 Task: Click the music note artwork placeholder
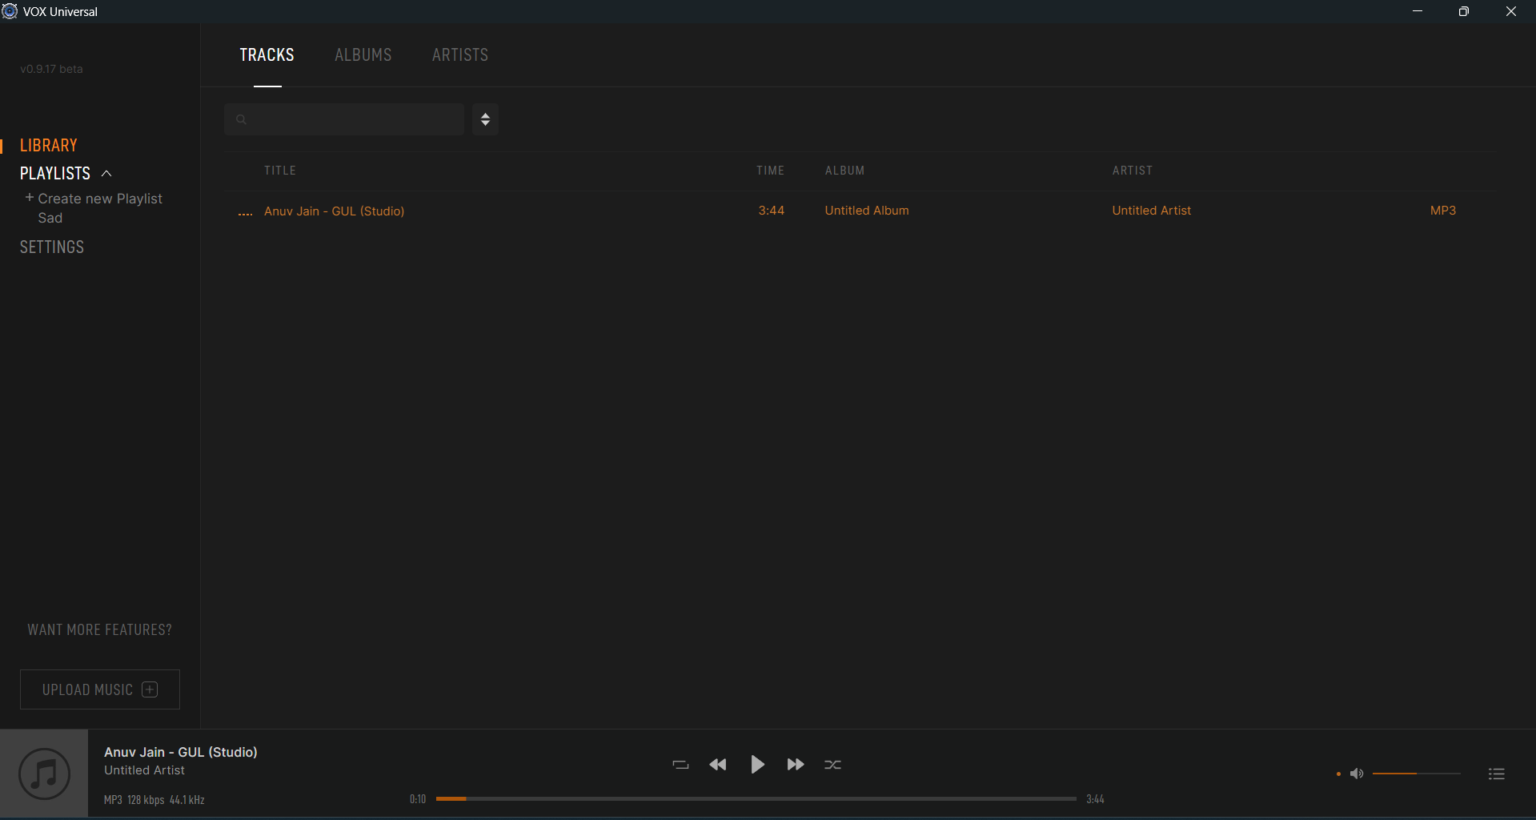pos(44,773)
